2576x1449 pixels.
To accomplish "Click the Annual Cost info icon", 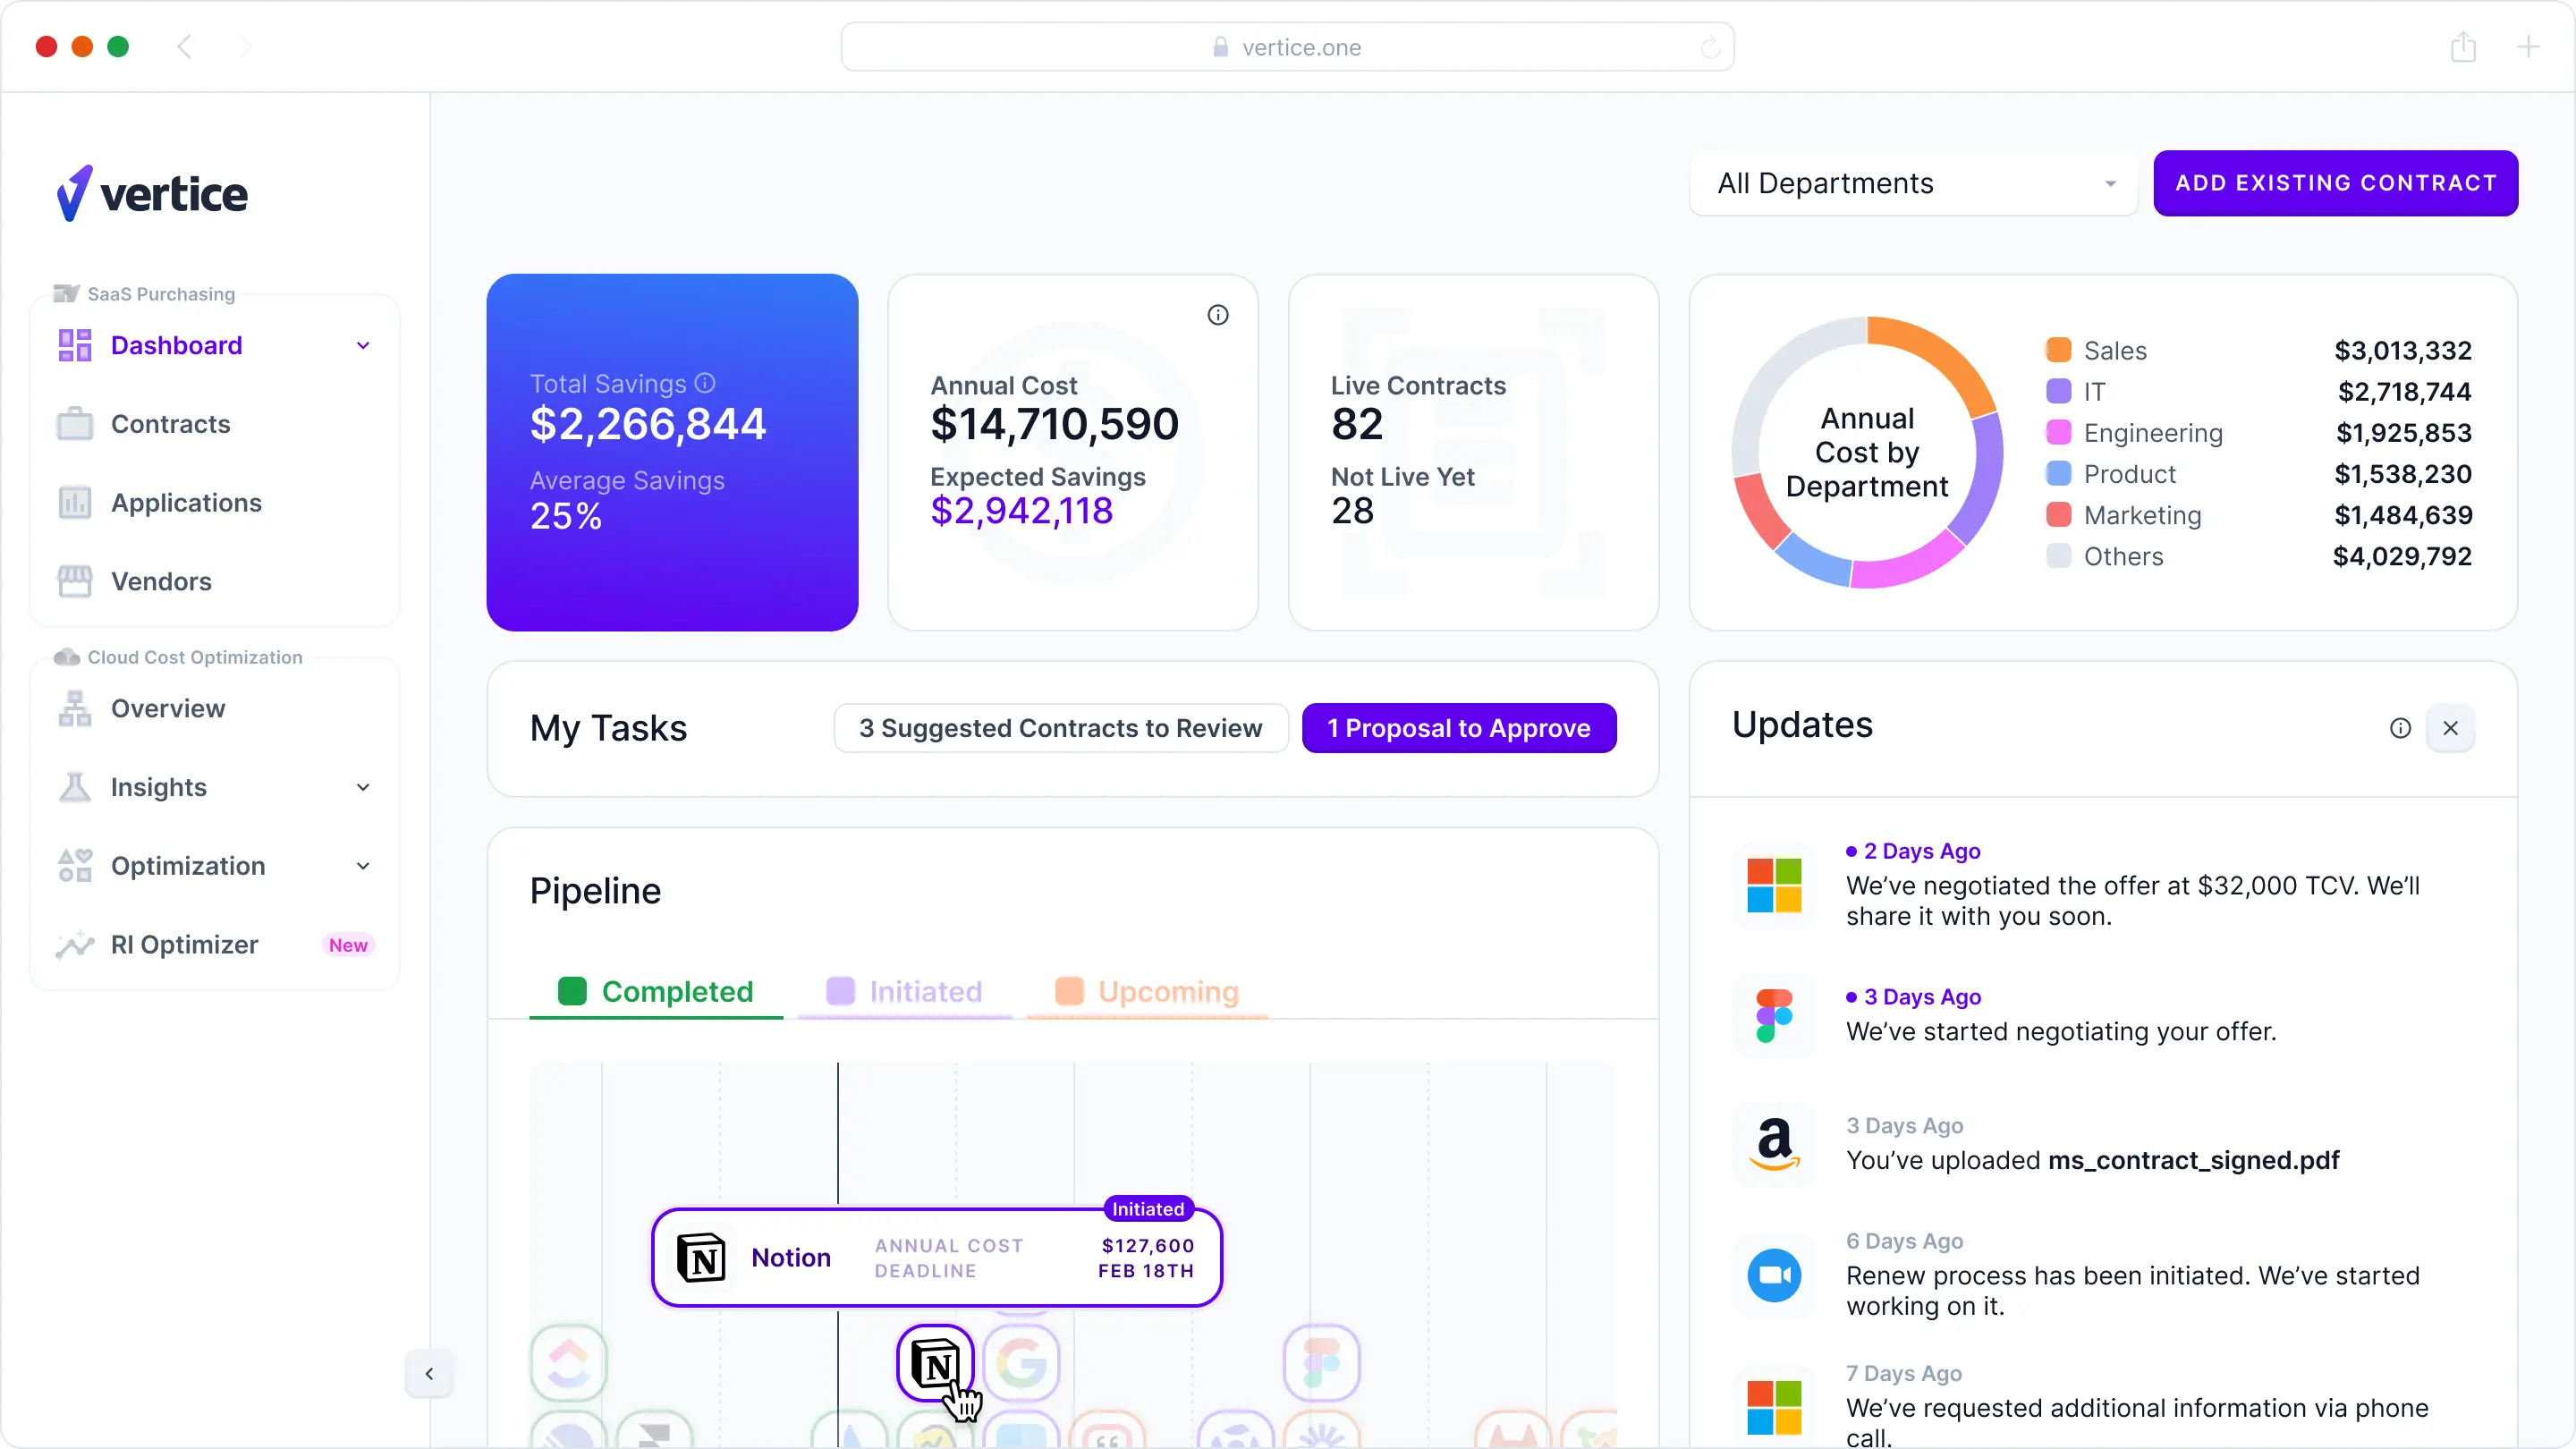I will point(1217,315).
